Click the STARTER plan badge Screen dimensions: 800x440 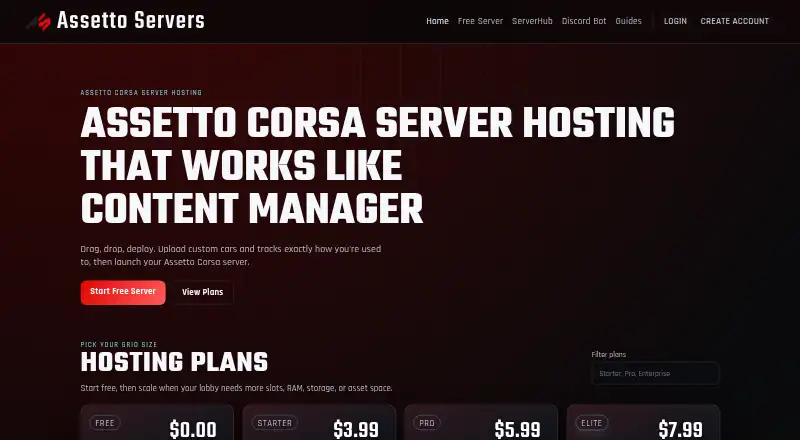[x=274, y=423]
